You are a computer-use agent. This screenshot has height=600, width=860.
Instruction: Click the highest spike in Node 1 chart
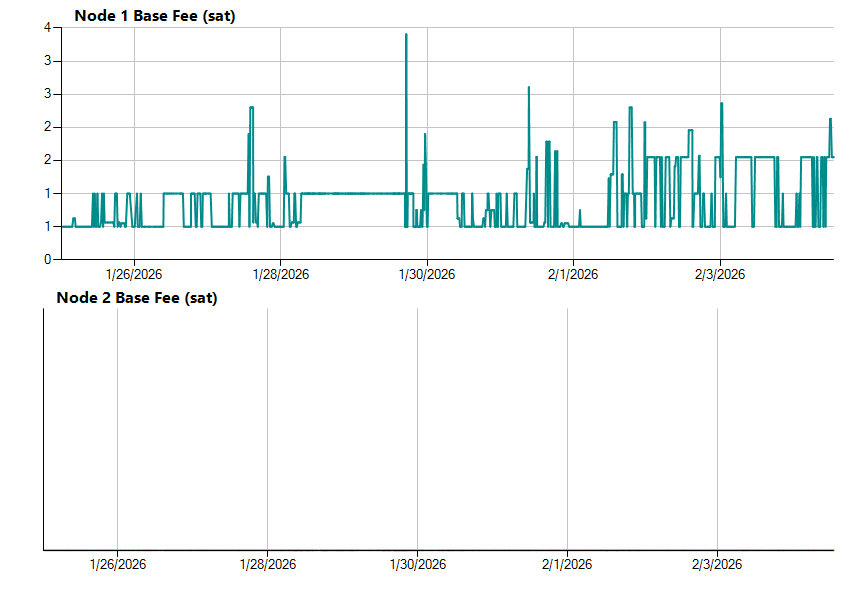(406, 36)
